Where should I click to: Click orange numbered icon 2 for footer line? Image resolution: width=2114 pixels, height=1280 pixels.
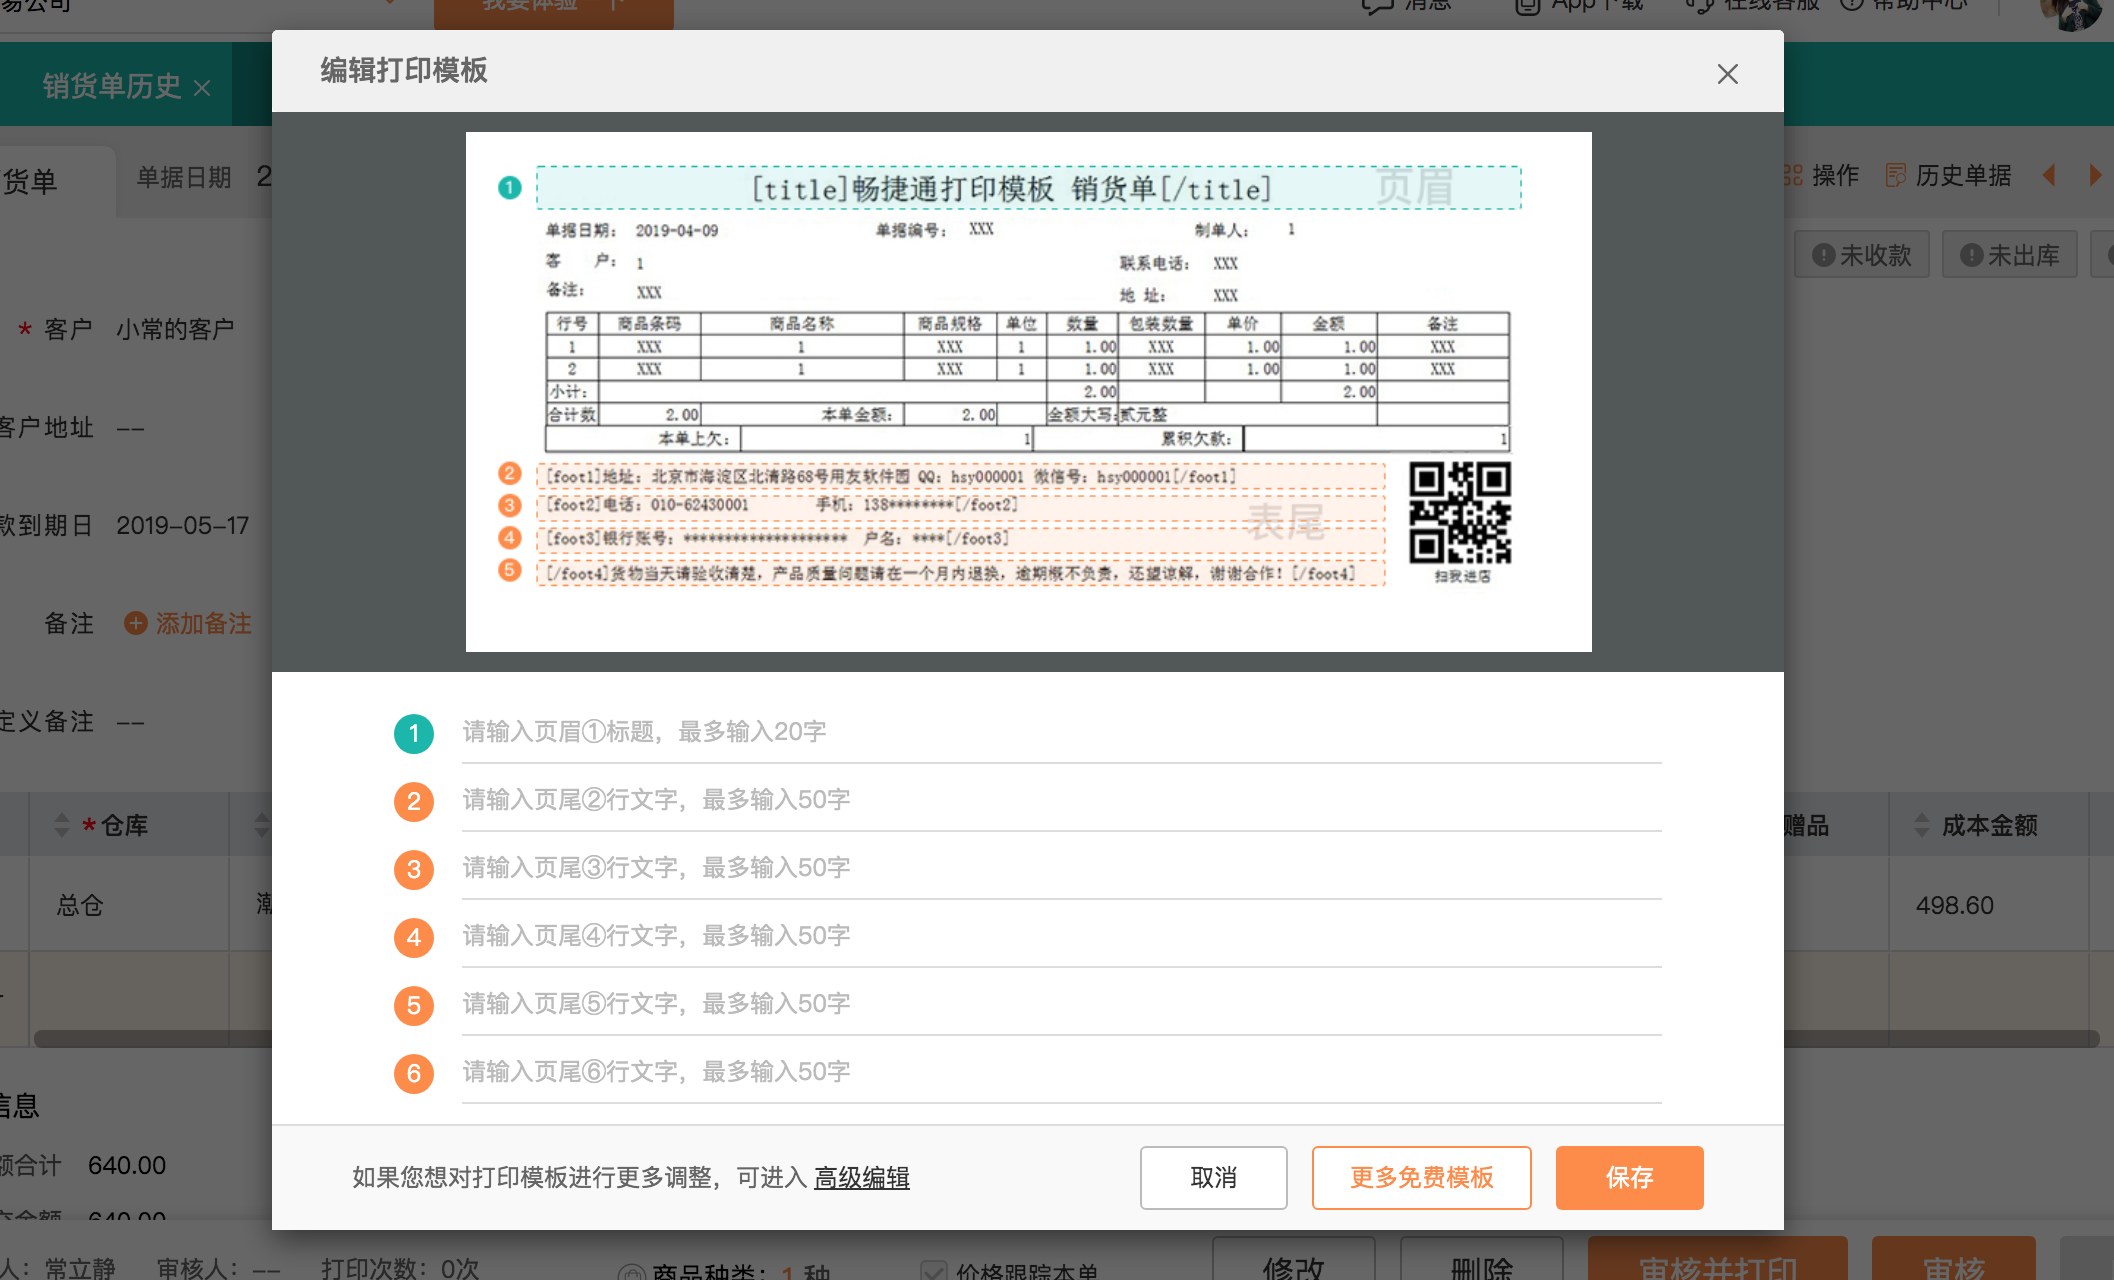pos(415,800)
